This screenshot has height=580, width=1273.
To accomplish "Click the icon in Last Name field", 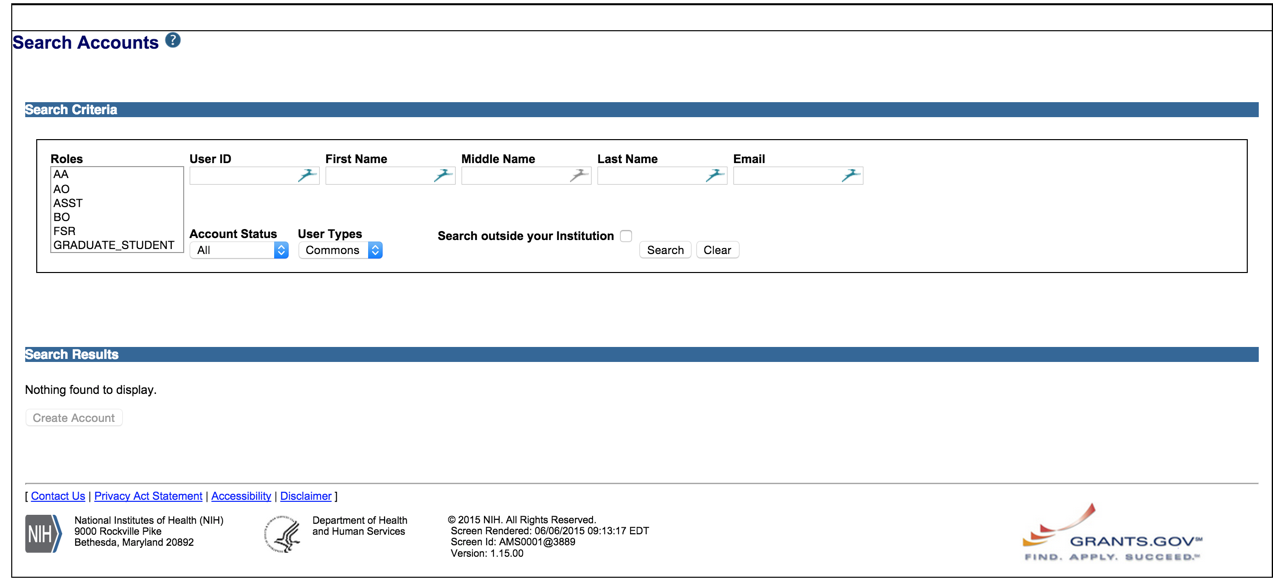I will pos(715,176).
